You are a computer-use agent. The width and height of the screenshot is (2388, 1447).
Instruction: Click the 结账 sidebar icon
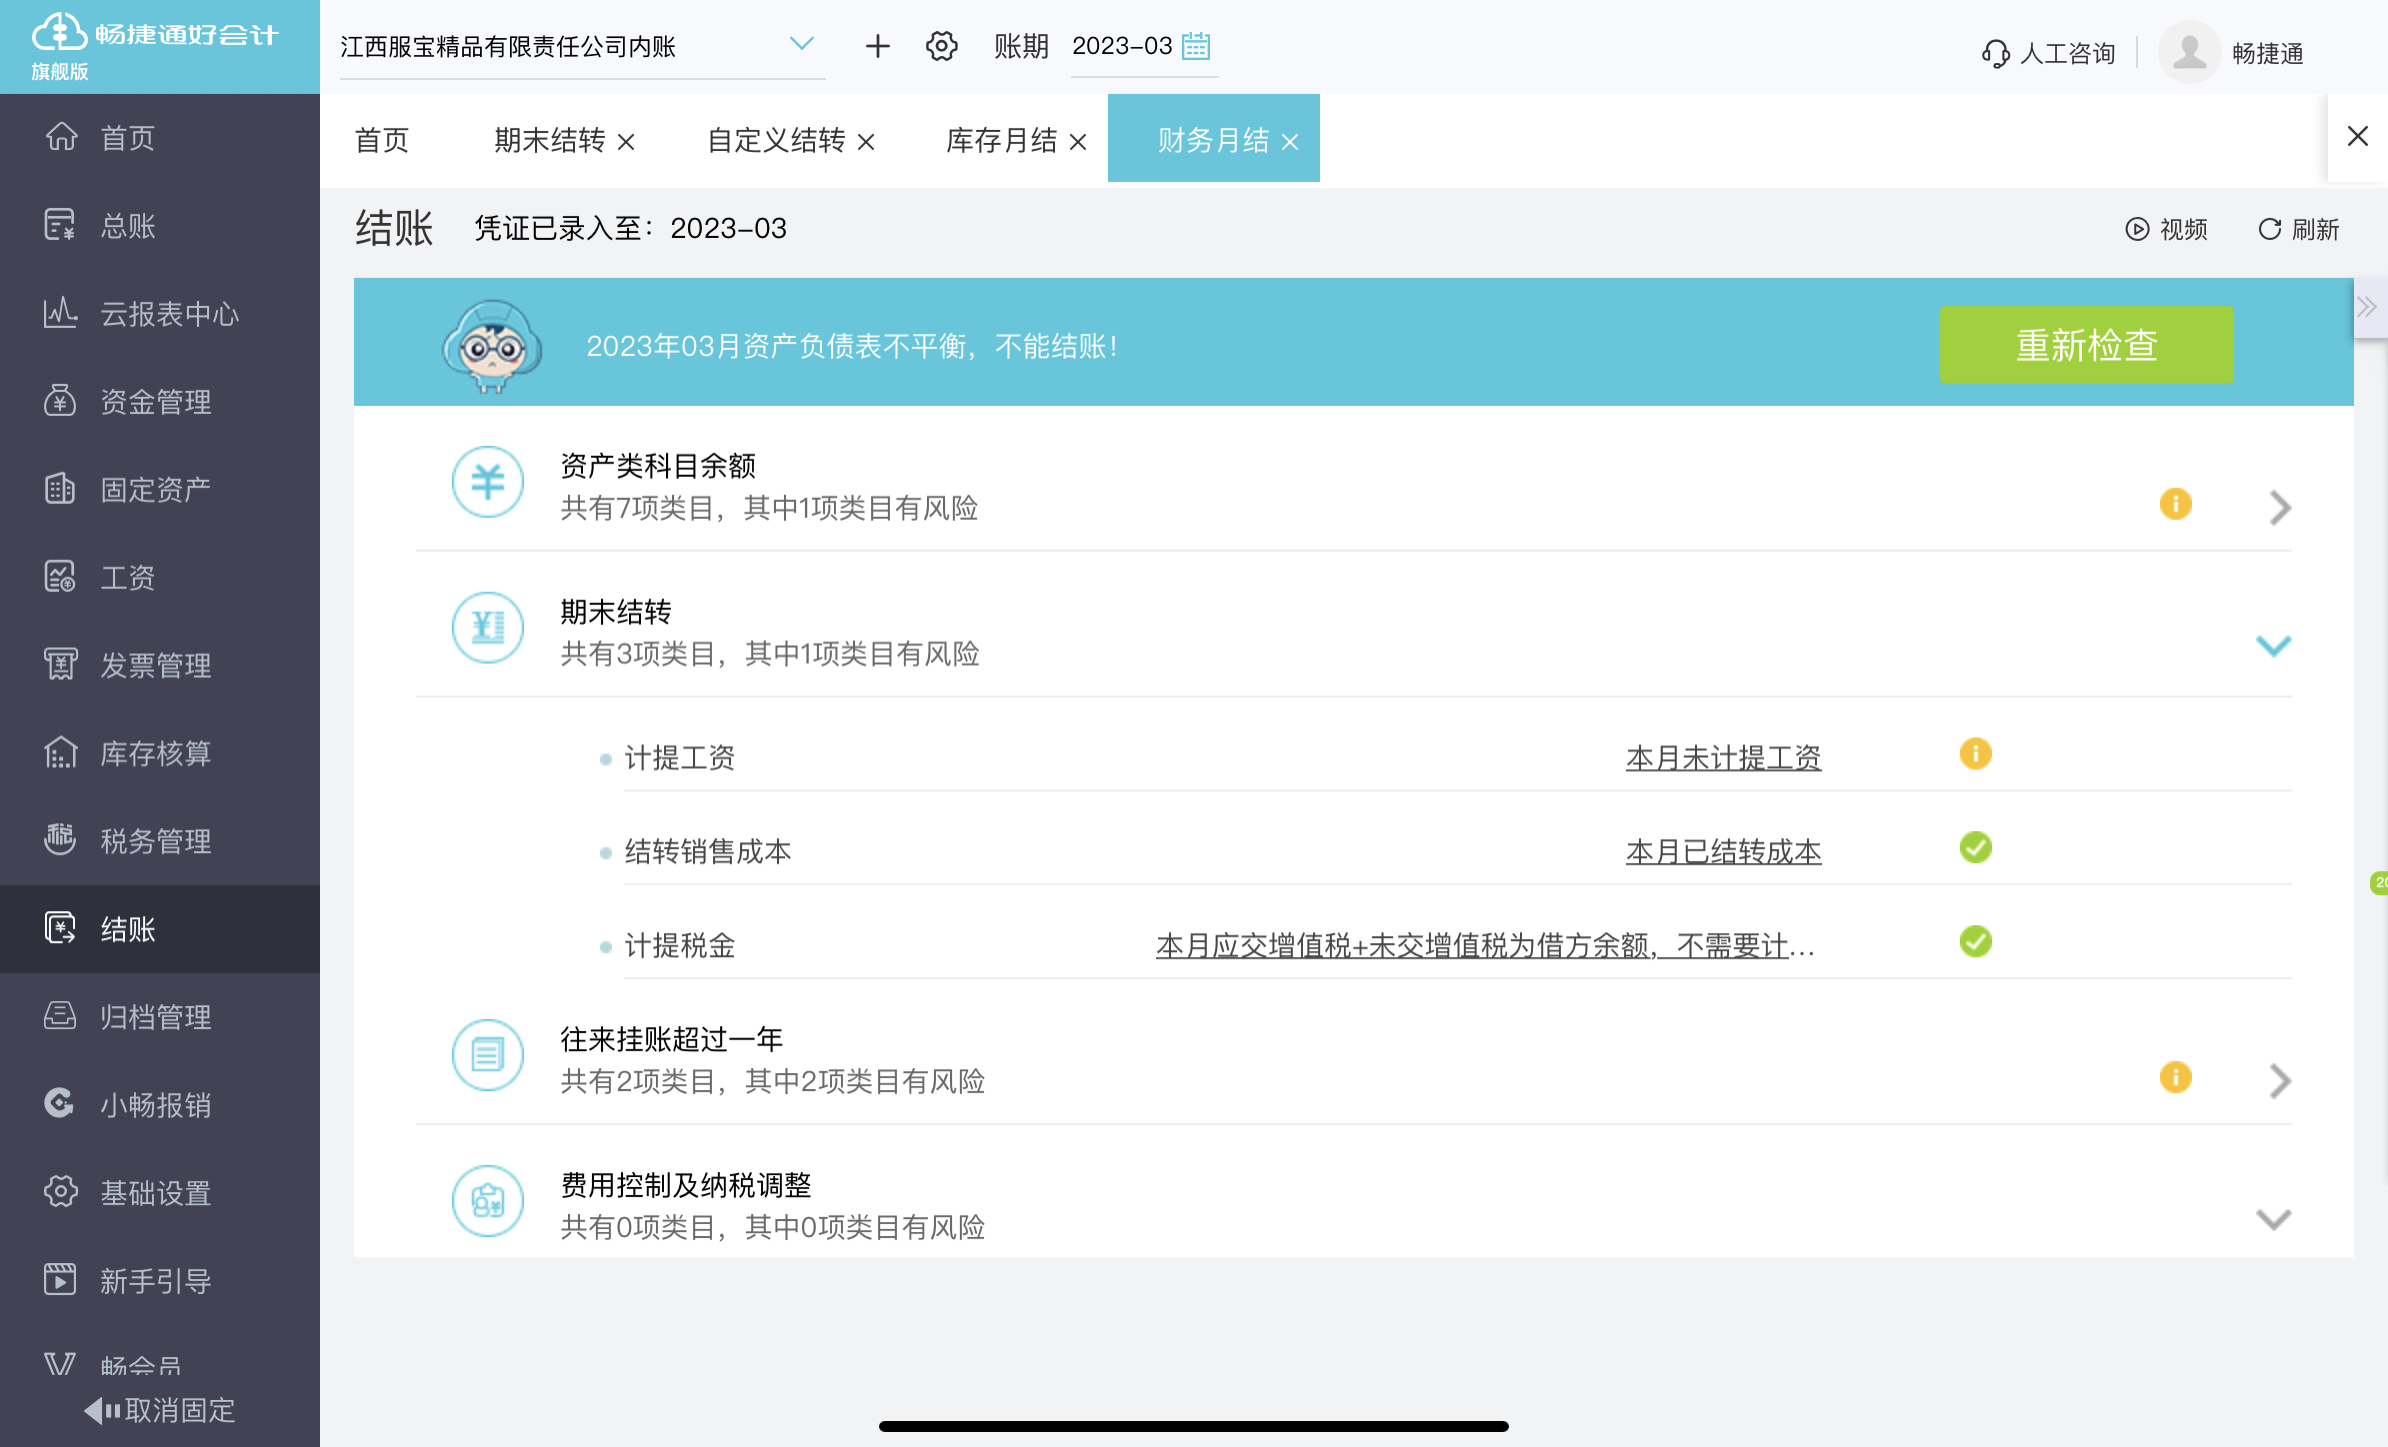(60, 928)
